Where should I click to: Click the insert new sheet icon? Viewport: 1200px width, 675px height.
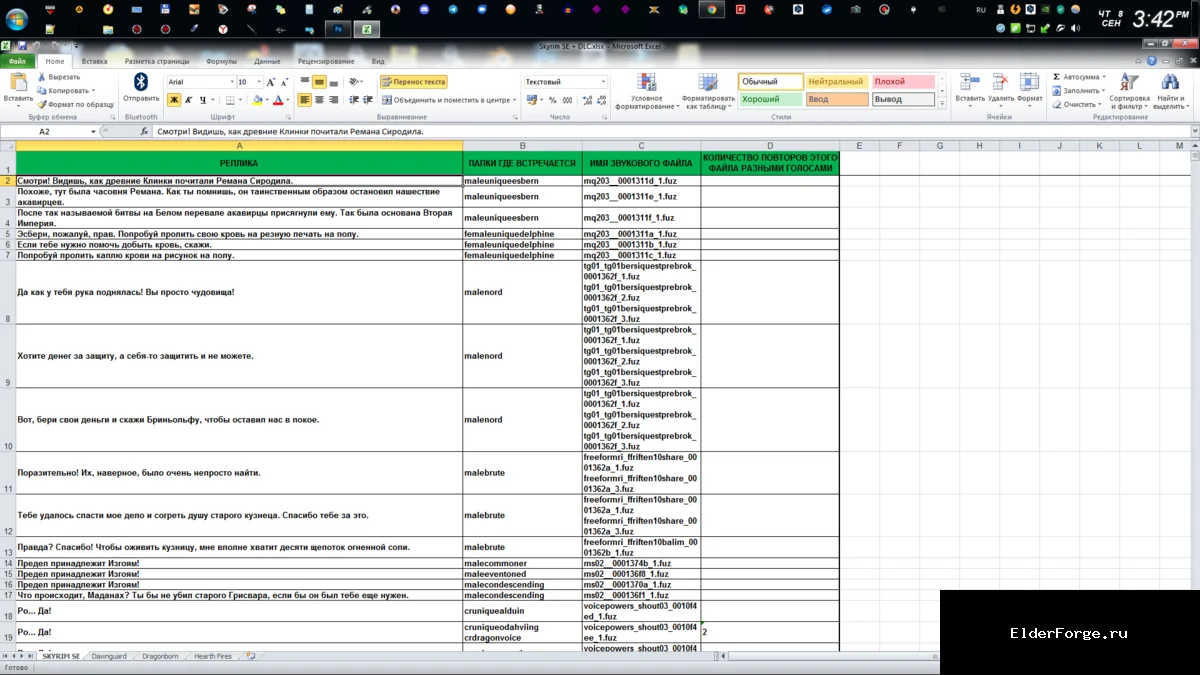pyautogui.click(x=251, y=656)
